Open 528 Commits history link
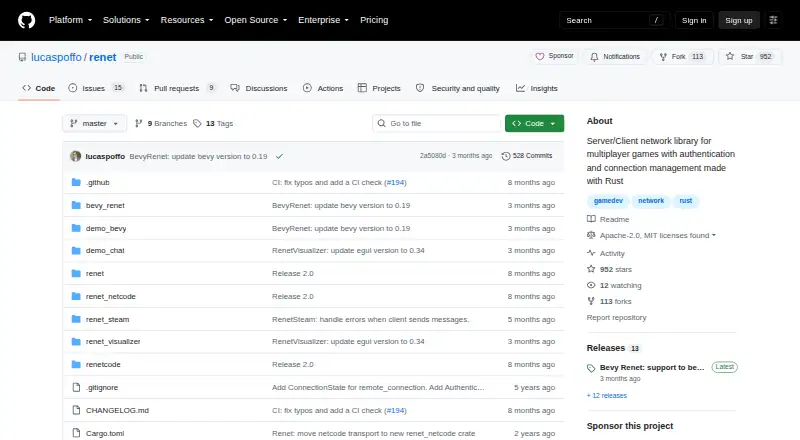Image resolution: width=800 pixels, height=440 pixels. coord(527,156)
